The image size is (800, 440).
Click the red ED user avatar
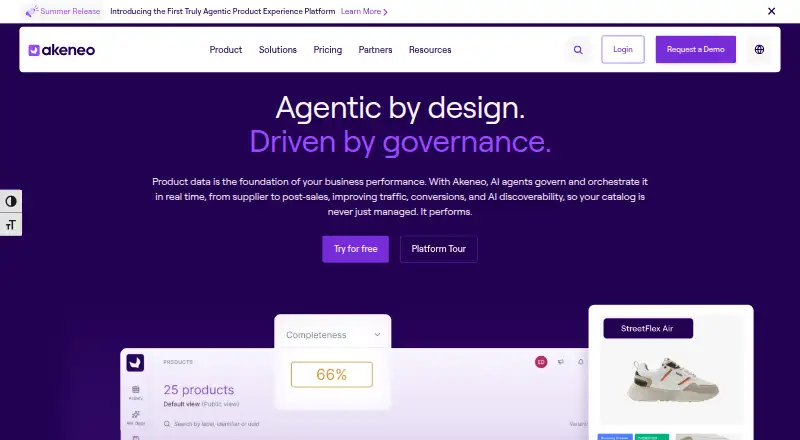coord(541,362)
